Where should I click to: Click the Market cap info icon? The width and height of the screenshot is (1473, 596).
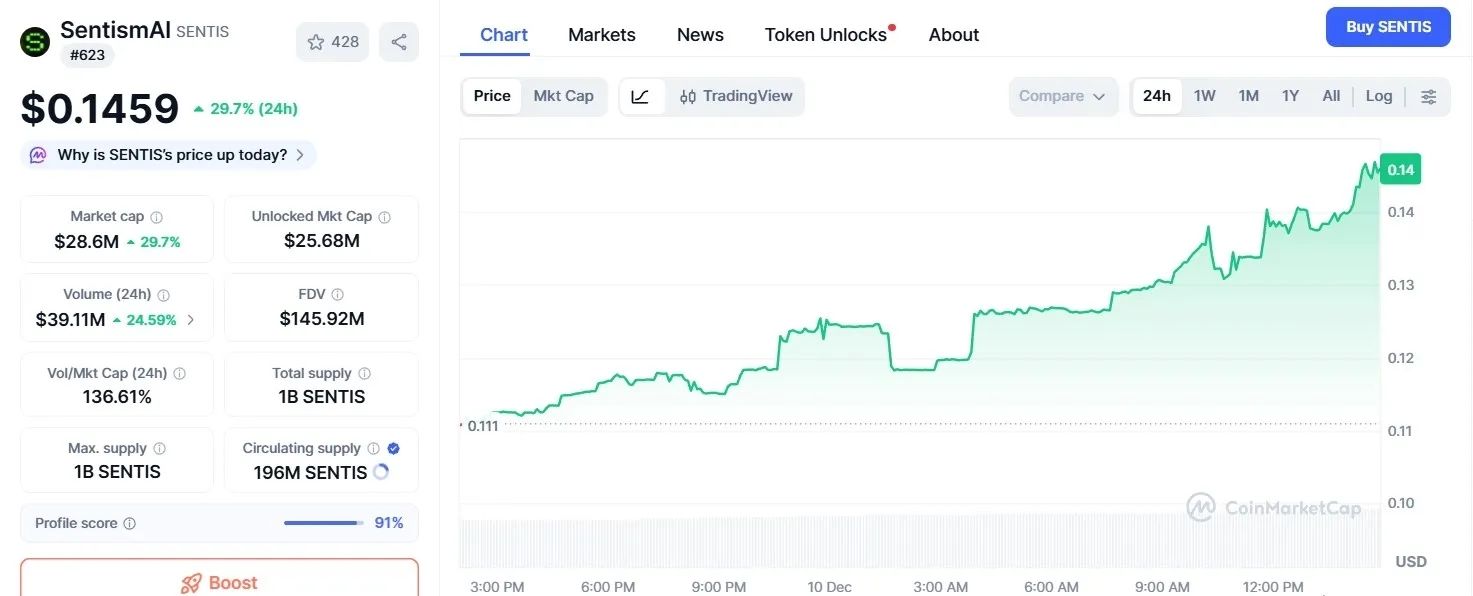click(x=157, y=217)
